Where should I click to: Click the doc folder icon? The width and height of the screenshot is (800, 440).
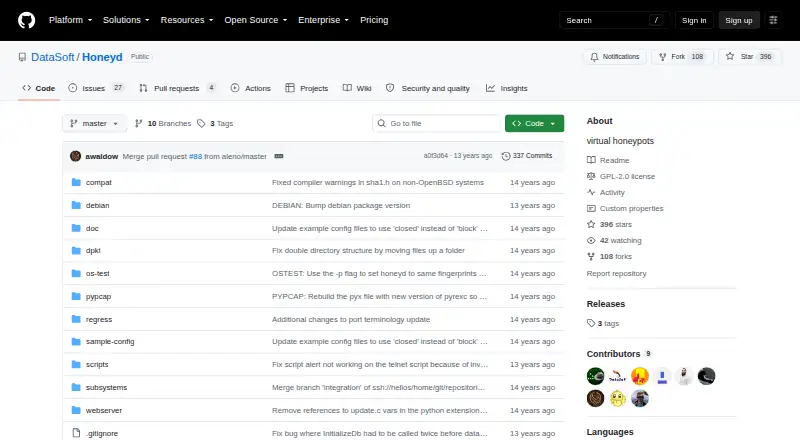pyautogui.click(x=76, y=228)
